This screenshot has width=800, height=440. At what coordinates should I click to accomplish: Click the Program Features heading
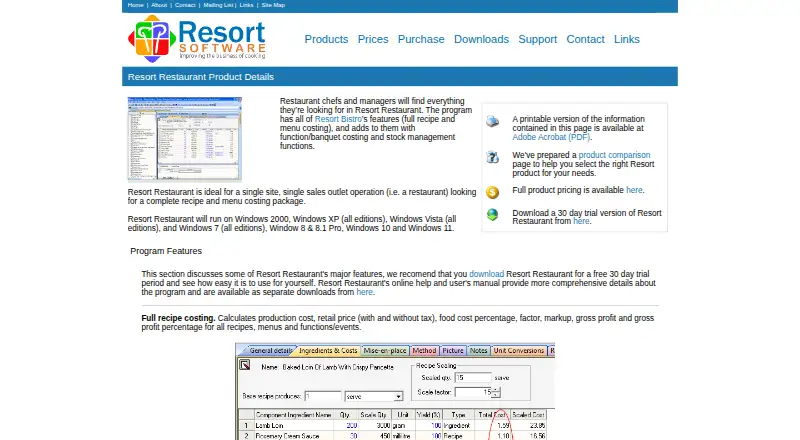(x=166, y=251)
